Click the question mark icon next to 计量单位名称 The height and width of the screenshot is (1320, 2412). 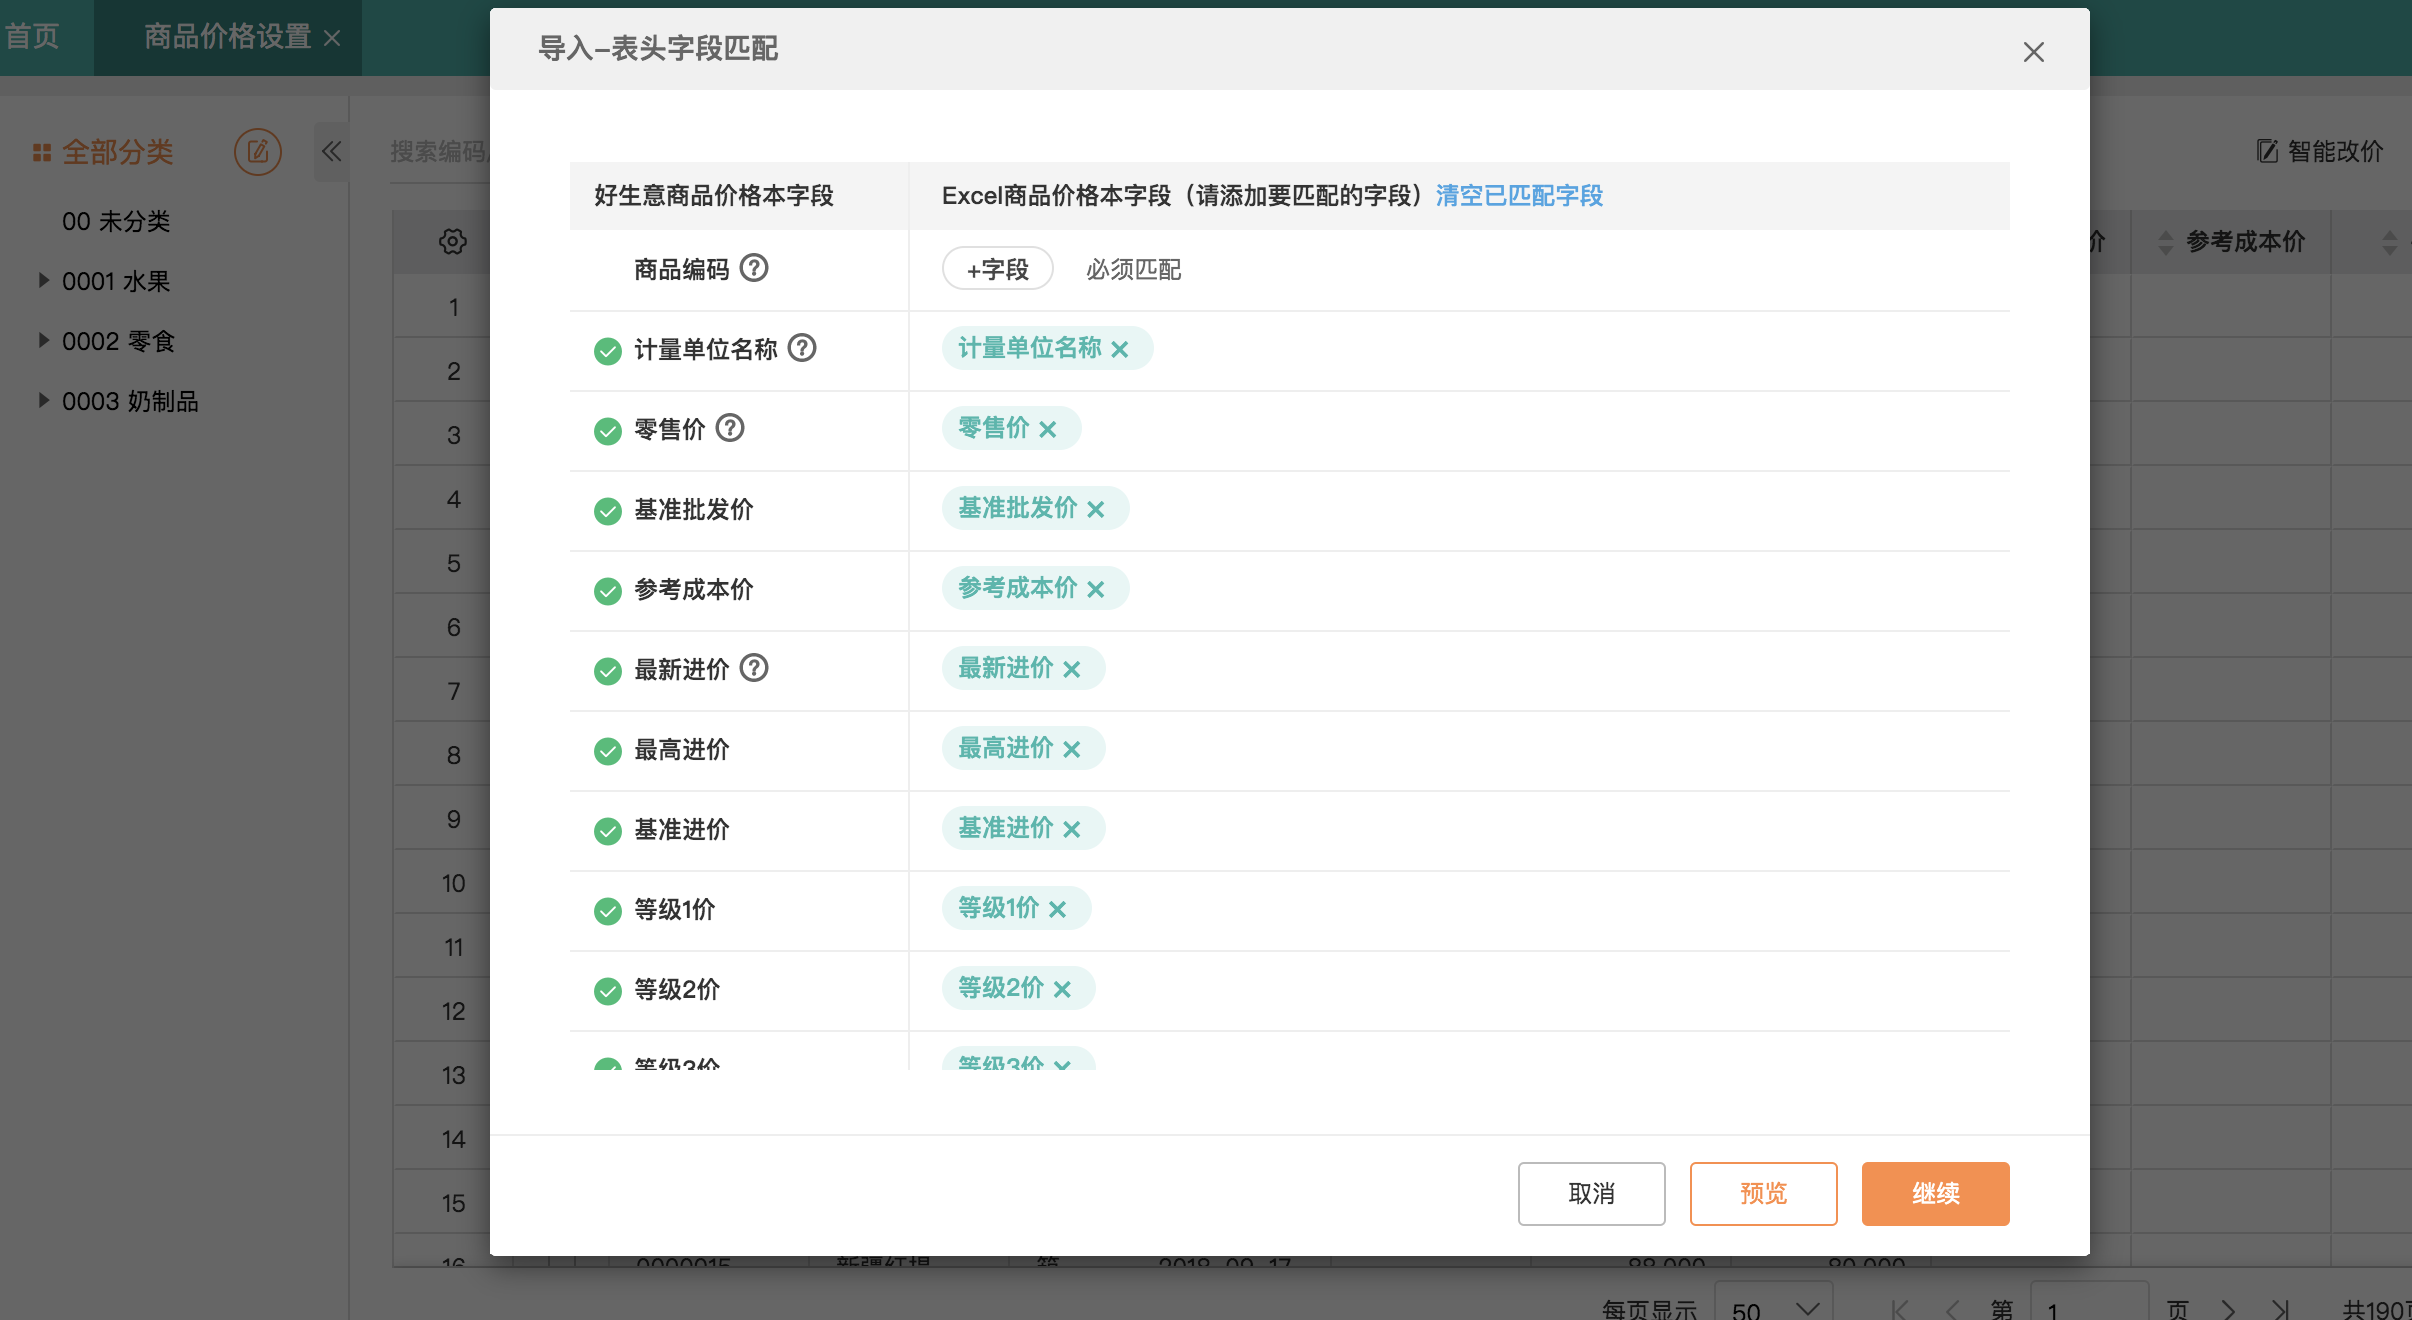(x=801, y=348)
